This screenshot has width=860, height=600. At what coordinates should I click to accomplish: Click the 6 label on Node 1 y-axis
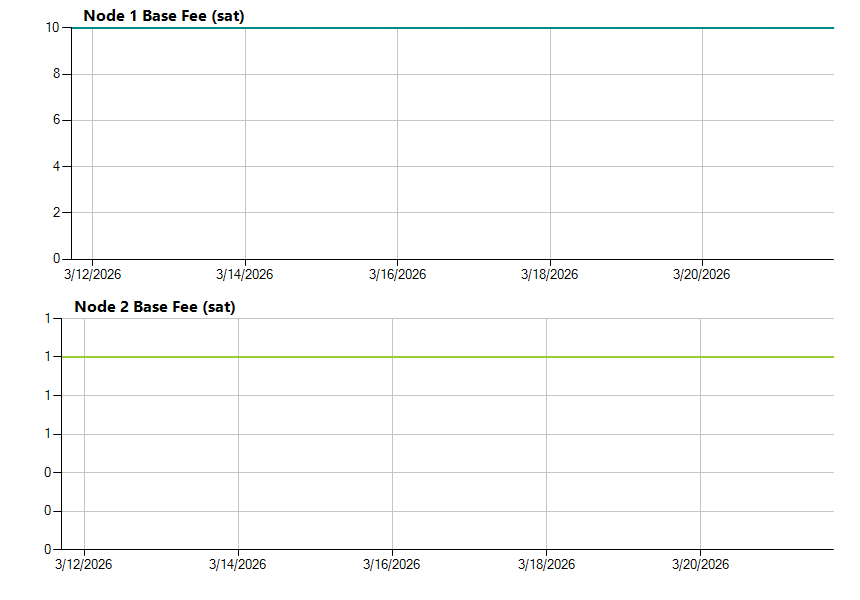click(57, 120)
